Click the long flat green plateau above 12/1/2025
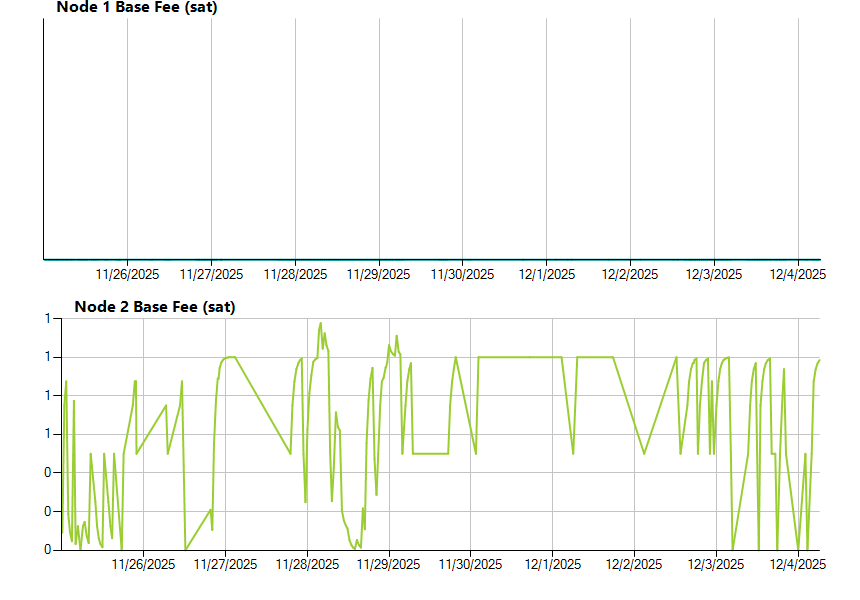 tap(520, 357)
